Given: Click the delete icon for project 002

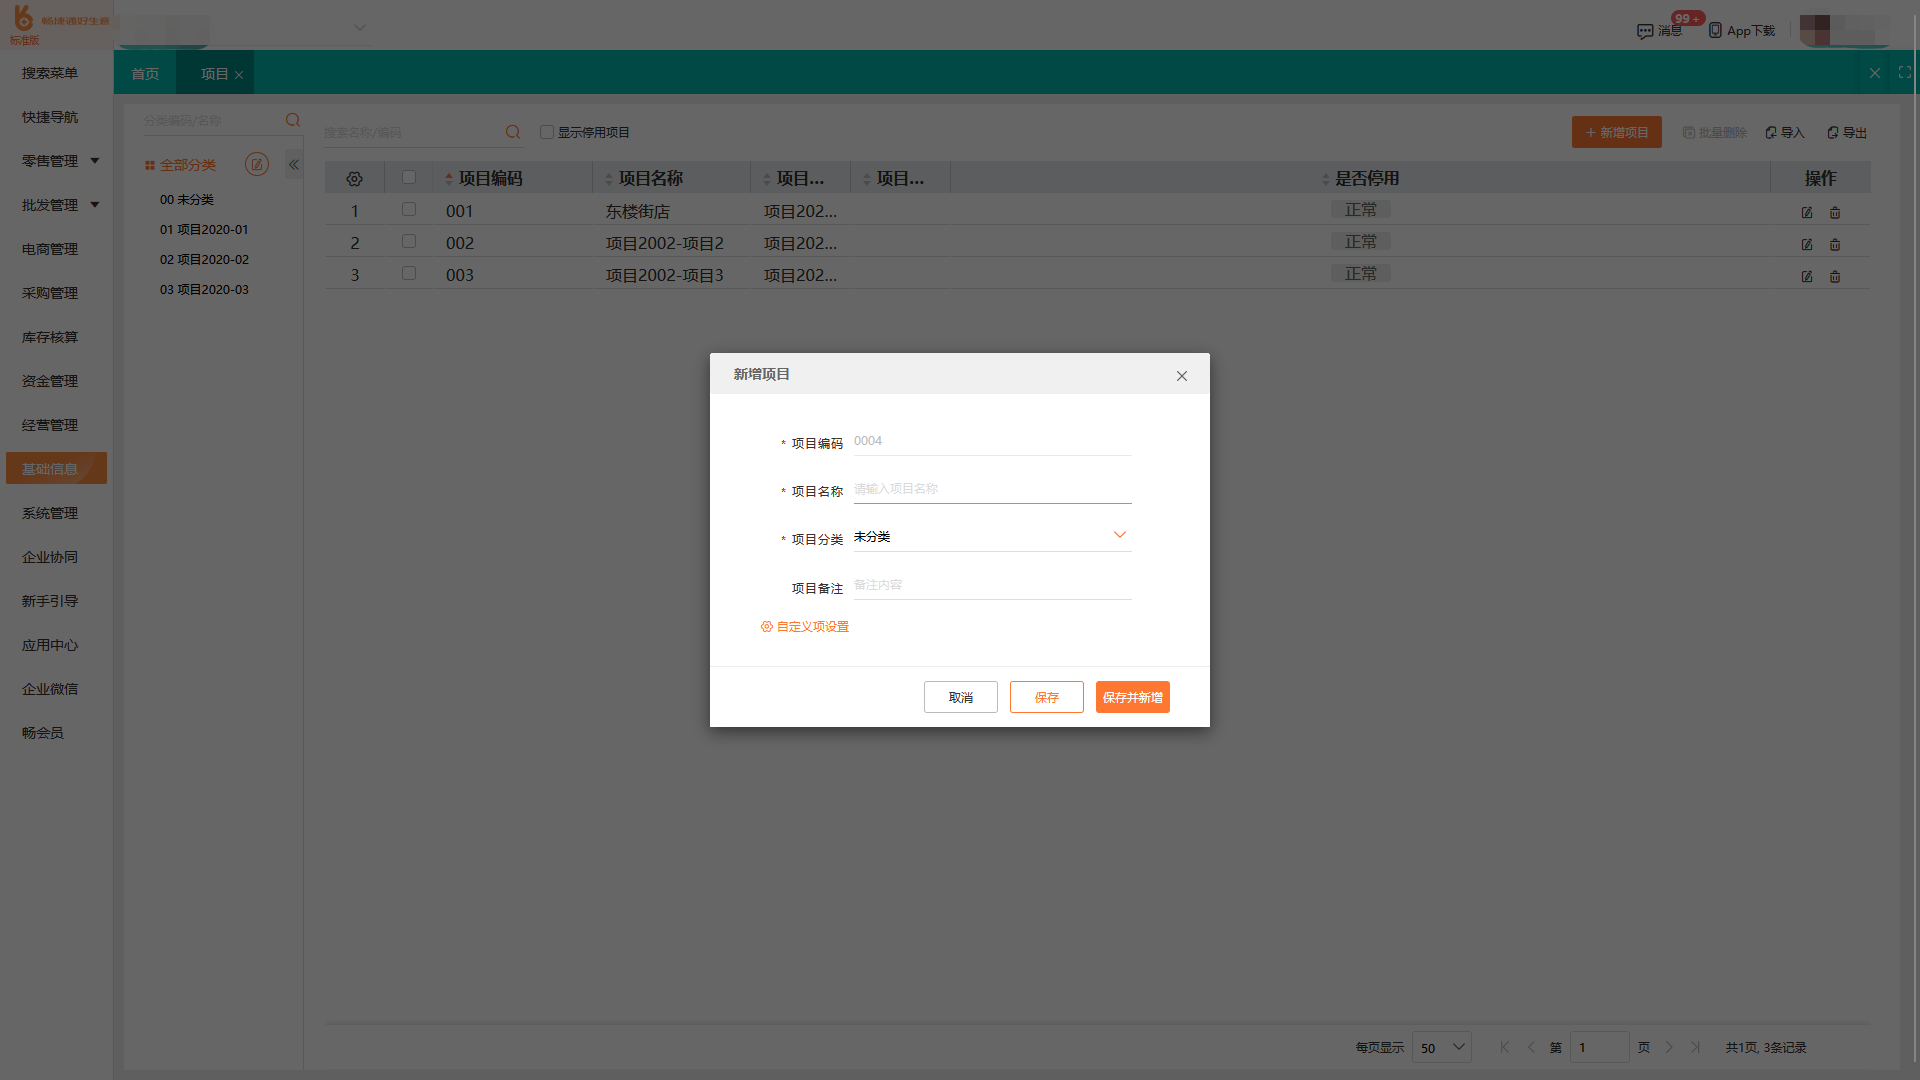Looking at the screenshot, I should 1834,244.
